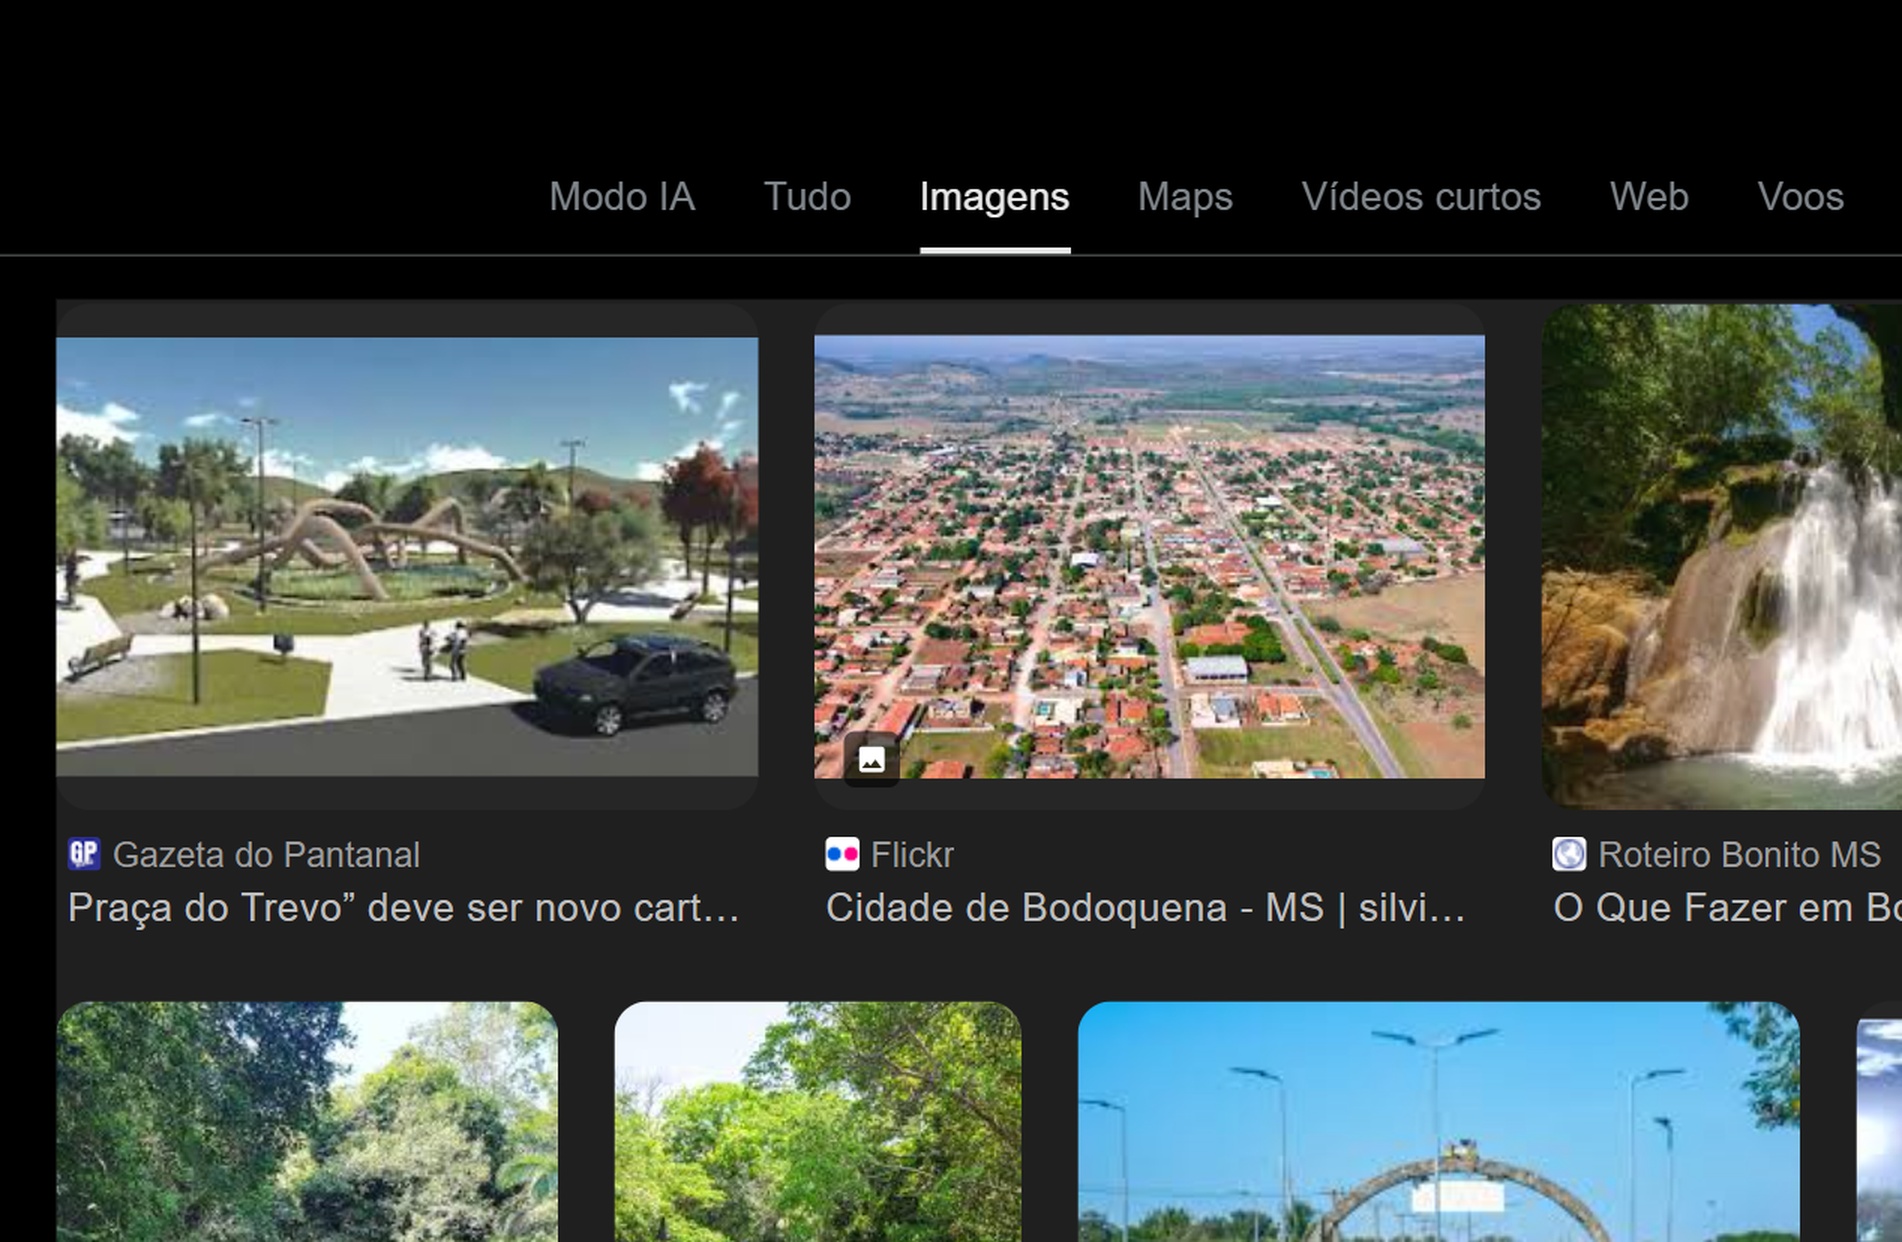Open the Tudo search tab
Image resolution: width=1902 pixels, height=1242 pixels.
(x=807, y=197)
